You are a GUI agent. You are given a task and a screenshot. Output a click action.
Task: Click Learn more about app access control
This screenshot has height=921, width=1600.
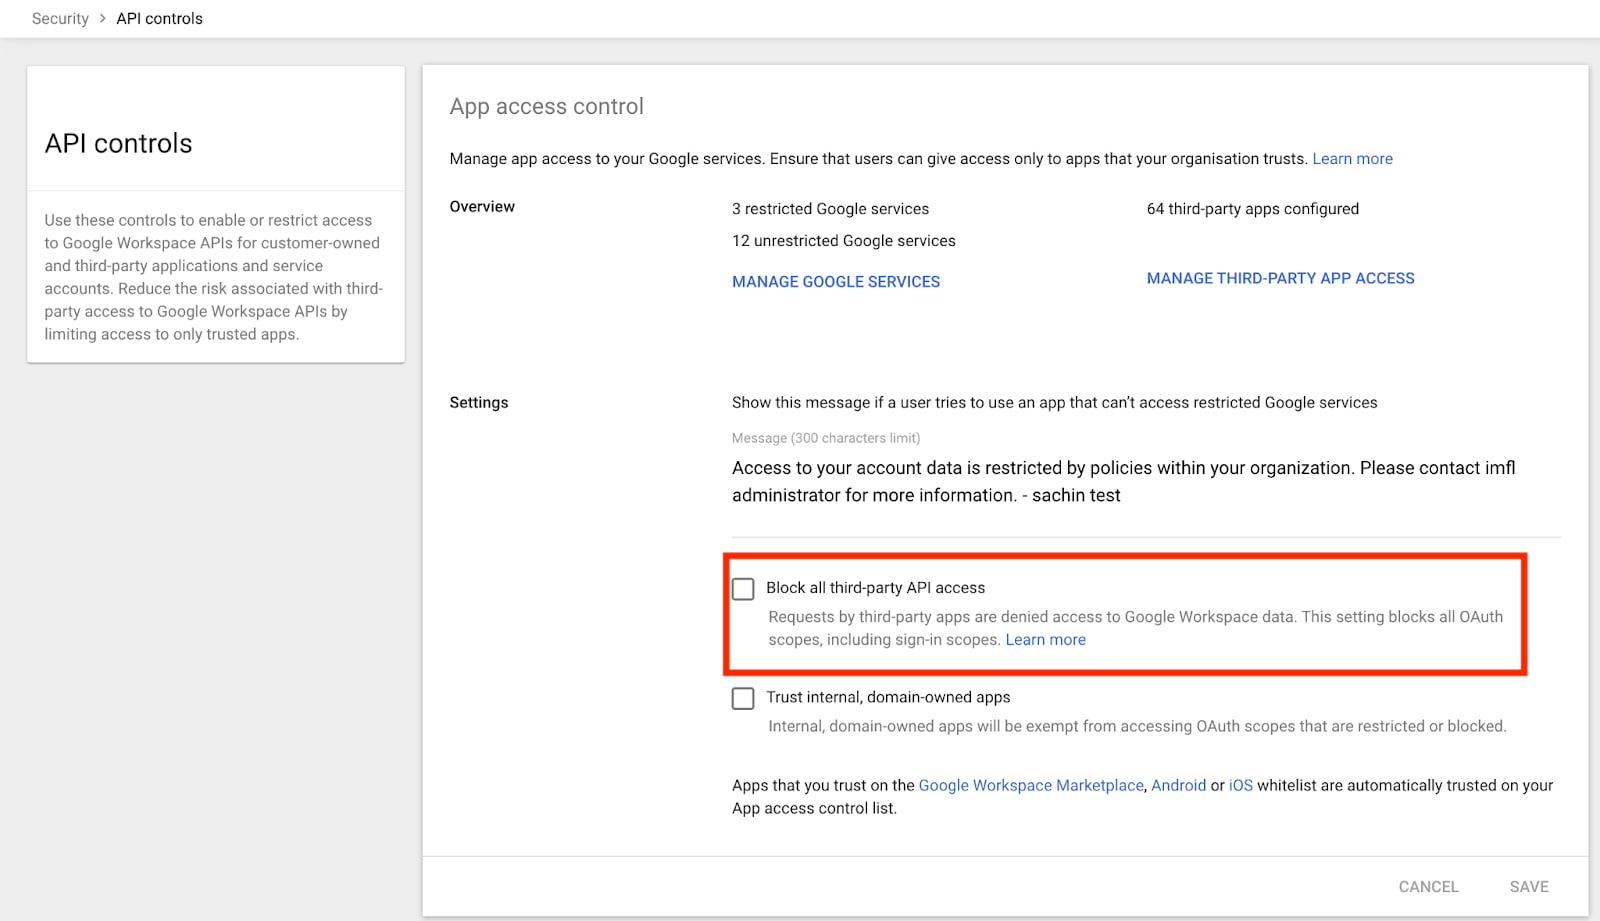[1352, 158]
